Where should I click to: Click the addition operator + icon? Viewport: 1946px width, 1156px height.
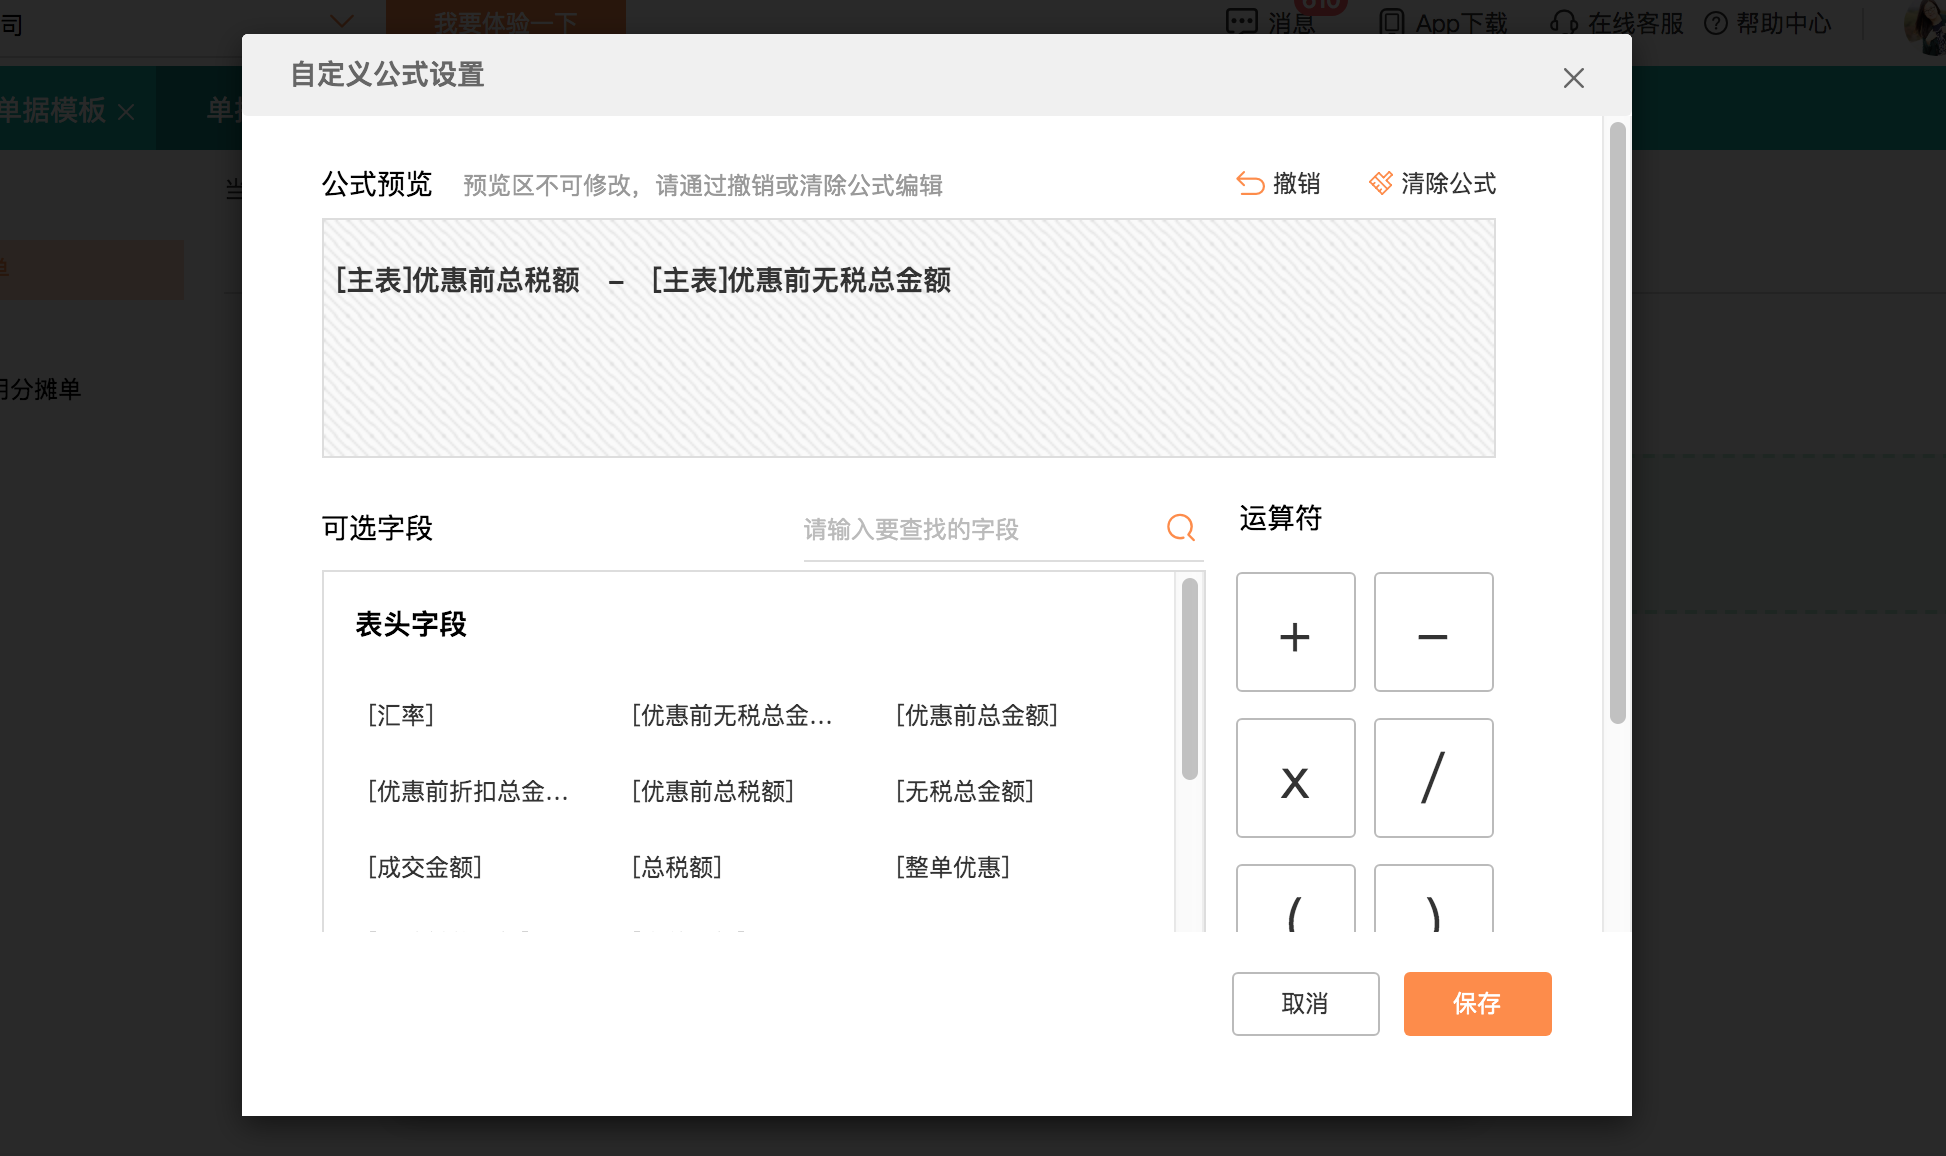point(1294,632)
